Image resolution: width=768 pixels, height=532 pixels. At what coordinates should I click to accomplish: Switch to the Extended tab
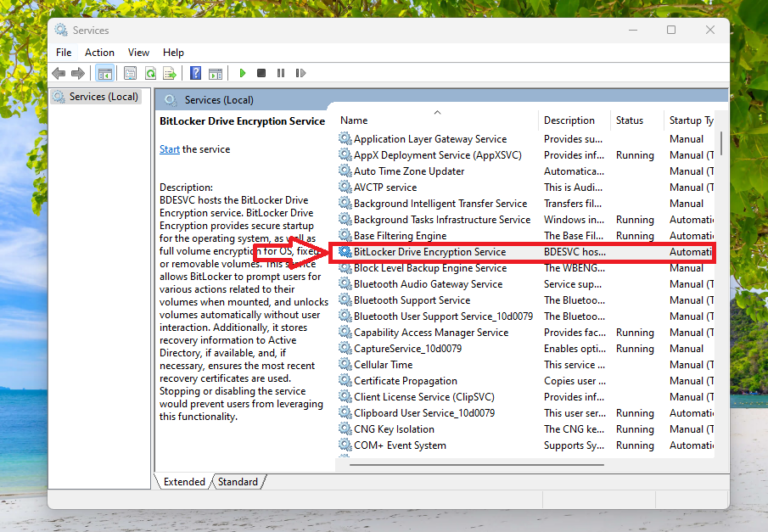pyautogui.click(x=184, y=482)
